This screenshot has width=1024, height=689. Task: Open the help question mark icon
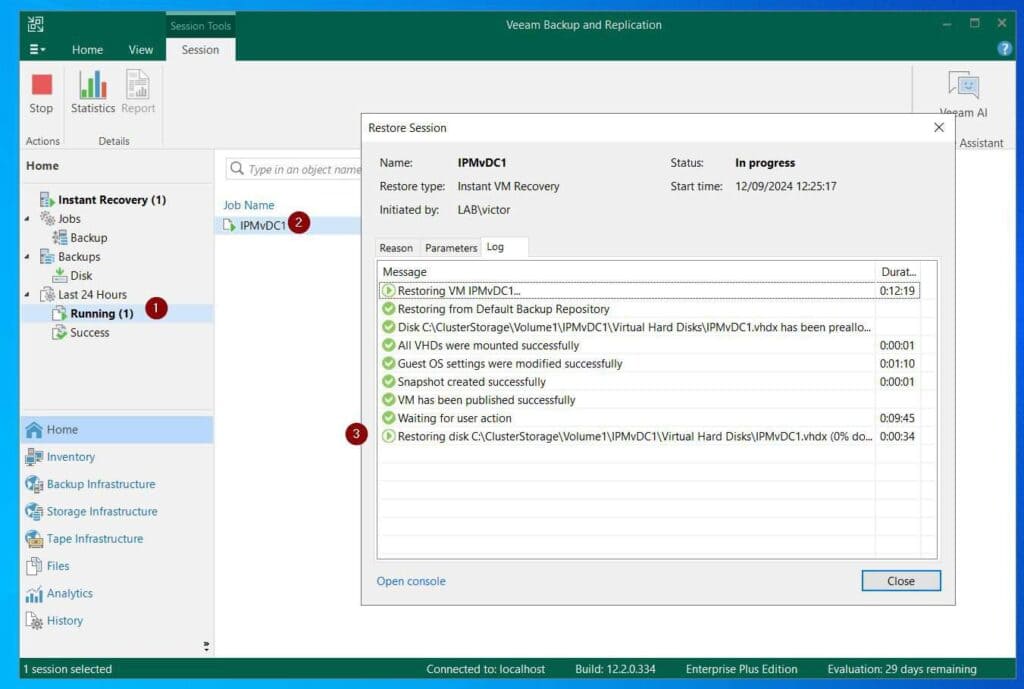coord(1004,48)
